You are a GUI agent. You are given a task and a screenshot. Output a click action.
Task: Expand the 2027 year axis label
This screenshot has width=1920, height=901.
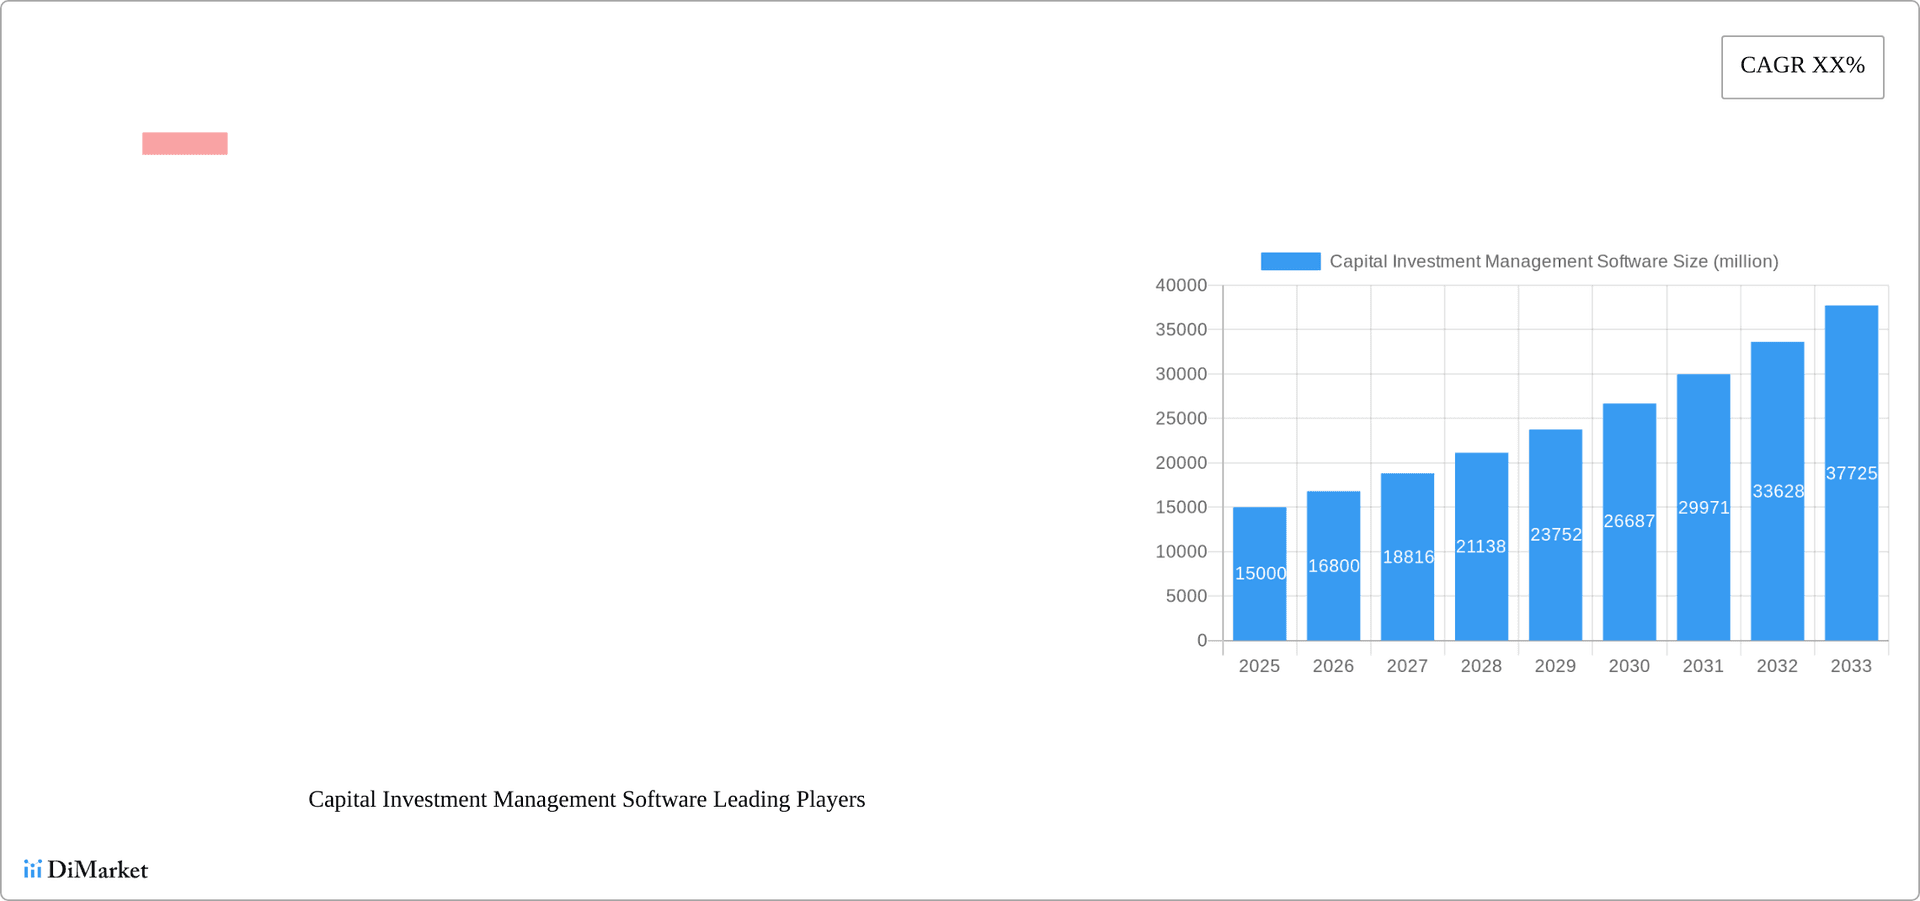[1407, 665]
